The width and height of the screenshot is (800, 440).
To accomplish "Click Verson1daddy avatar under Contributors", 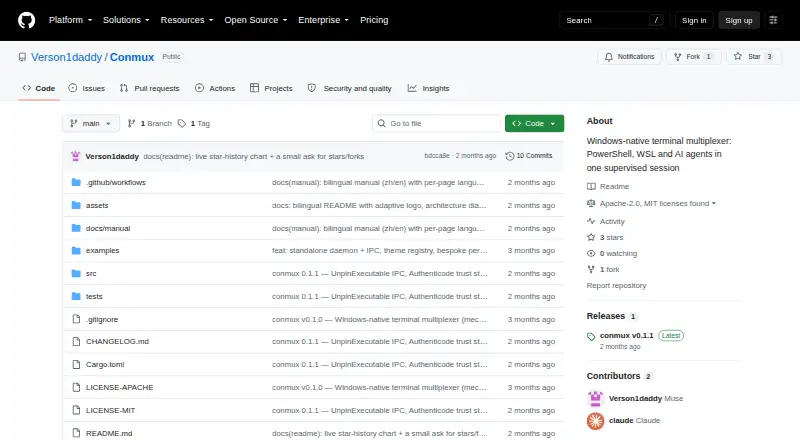I will pos(595,398).
